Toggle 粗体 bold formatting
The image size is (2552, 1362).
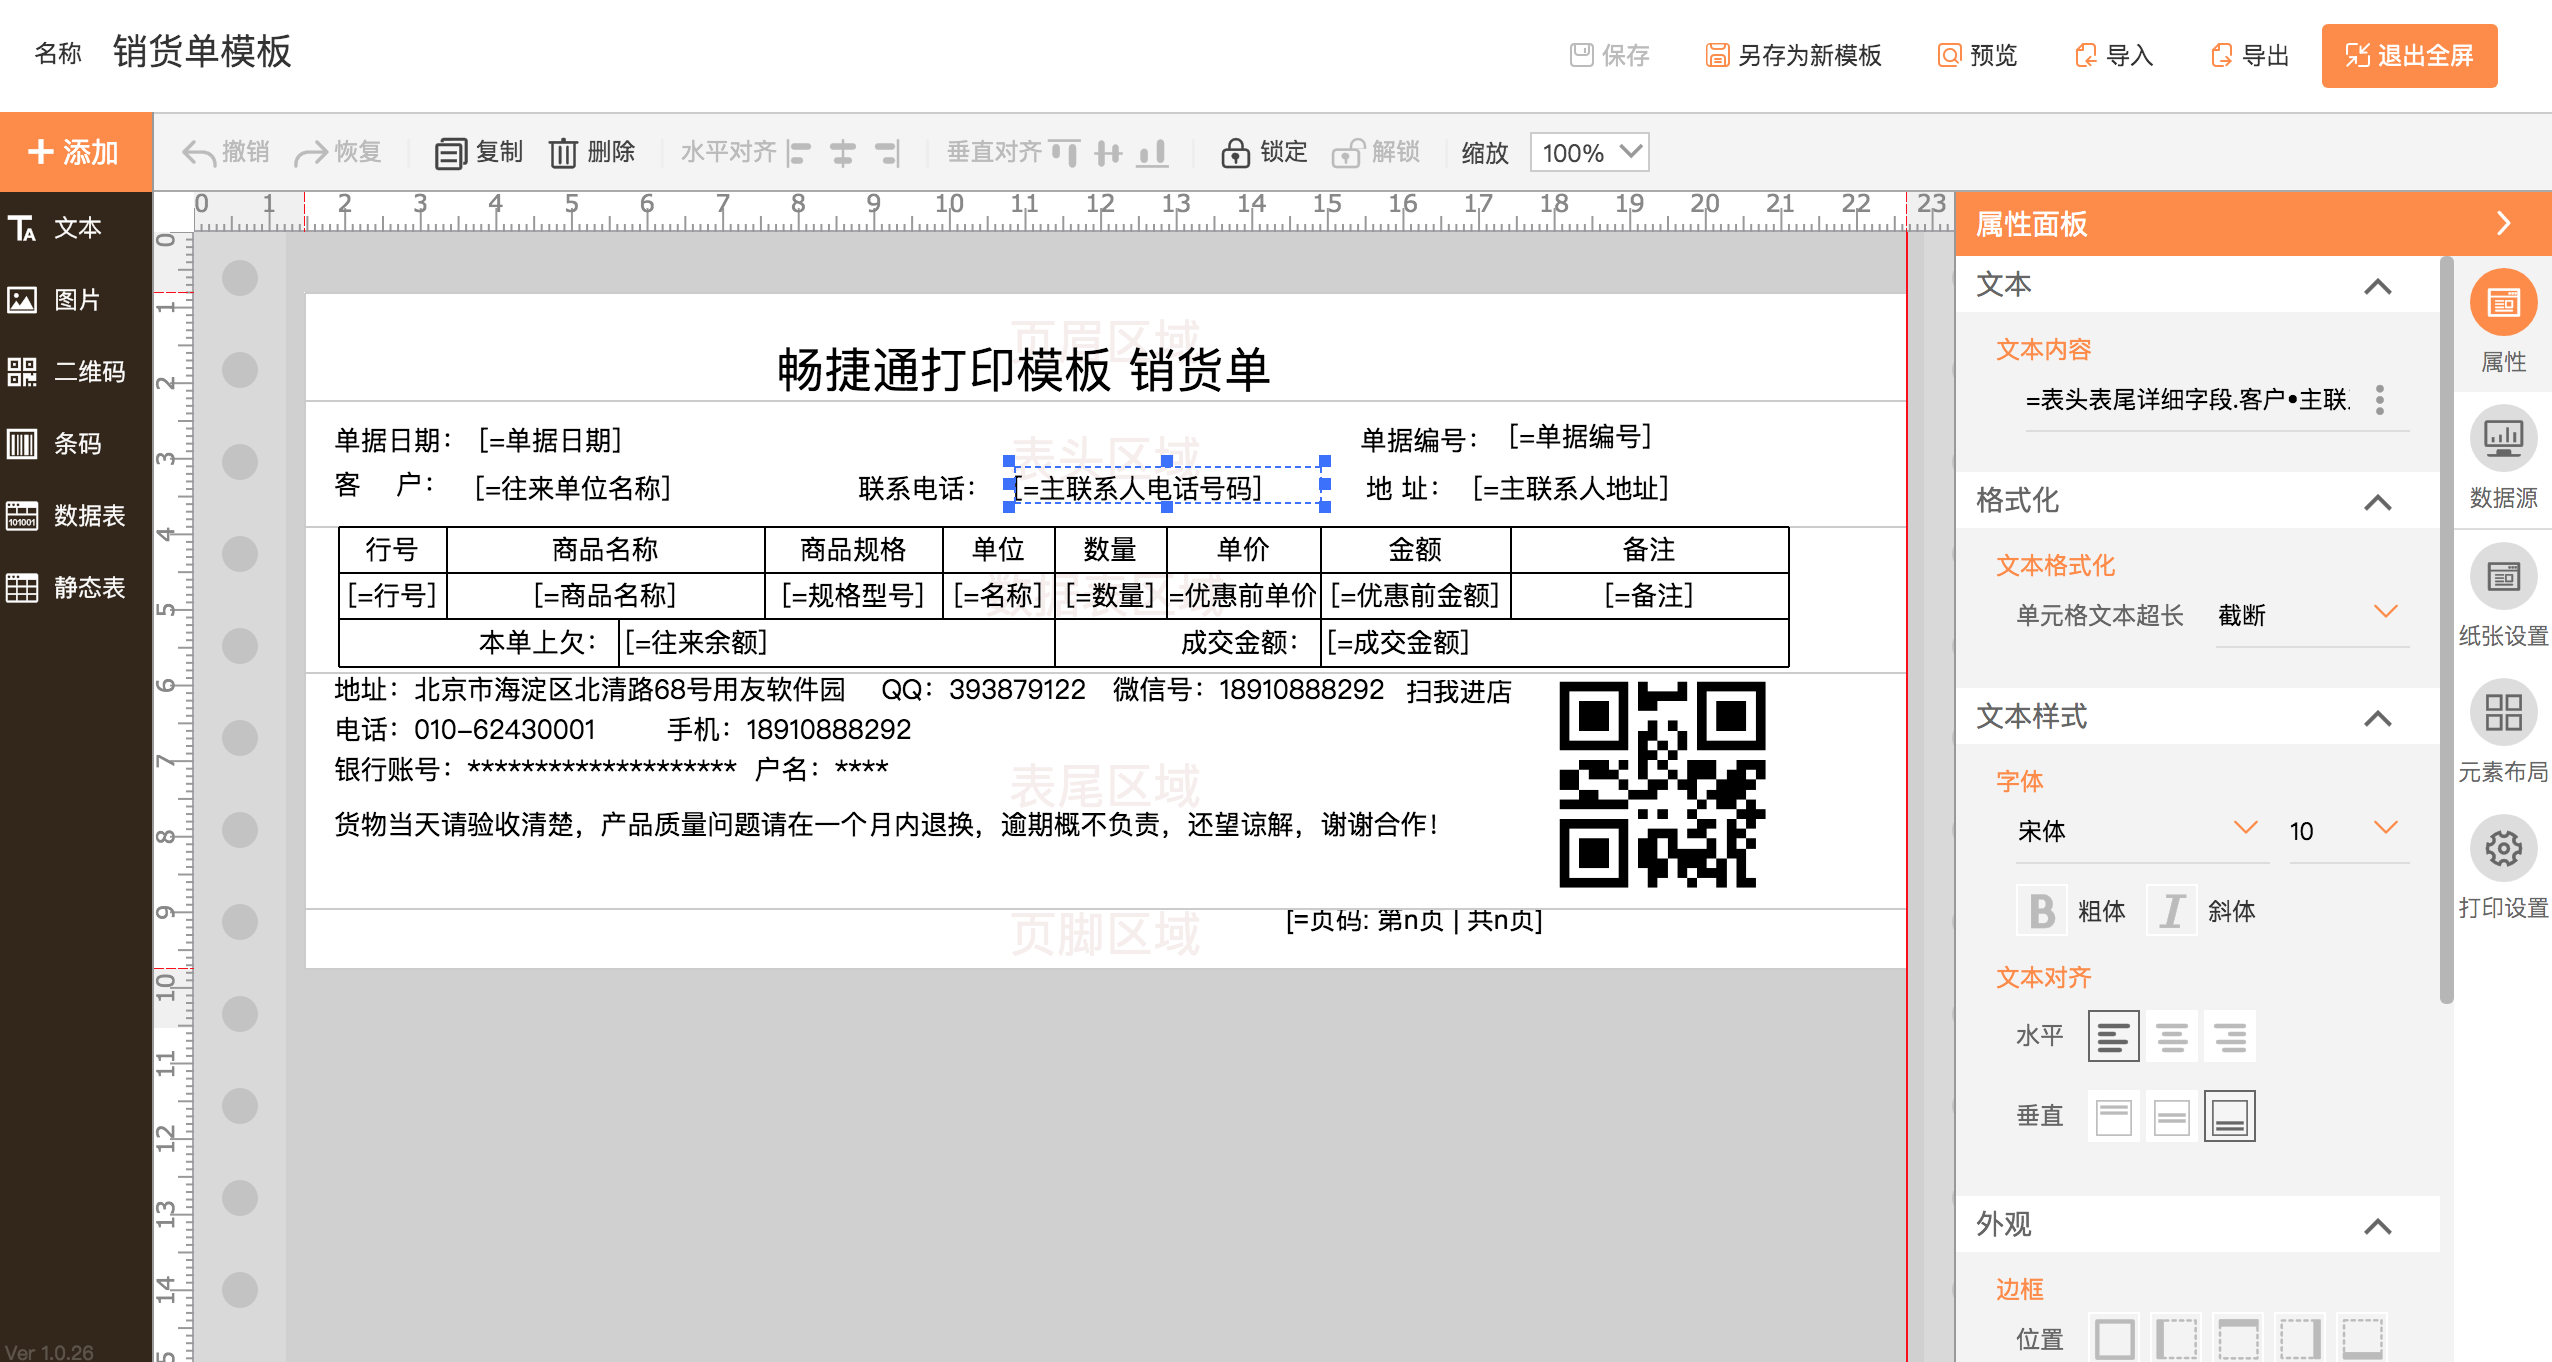(x=2036, y=911)
